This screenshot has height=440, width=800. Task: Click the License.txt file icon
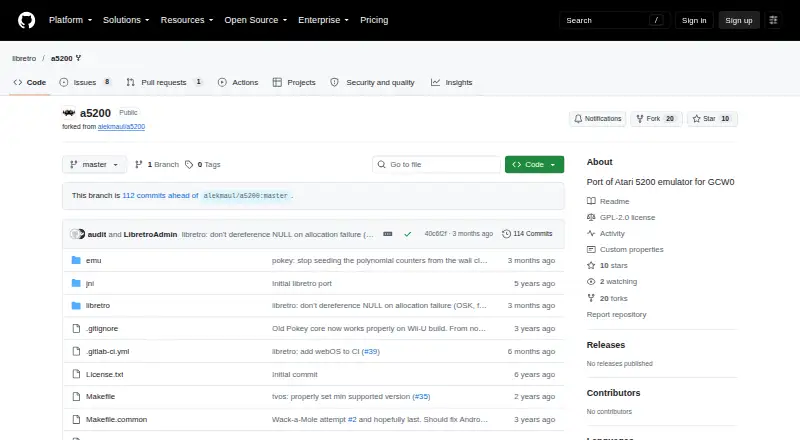pyautogui.click(x=76, y=374)
